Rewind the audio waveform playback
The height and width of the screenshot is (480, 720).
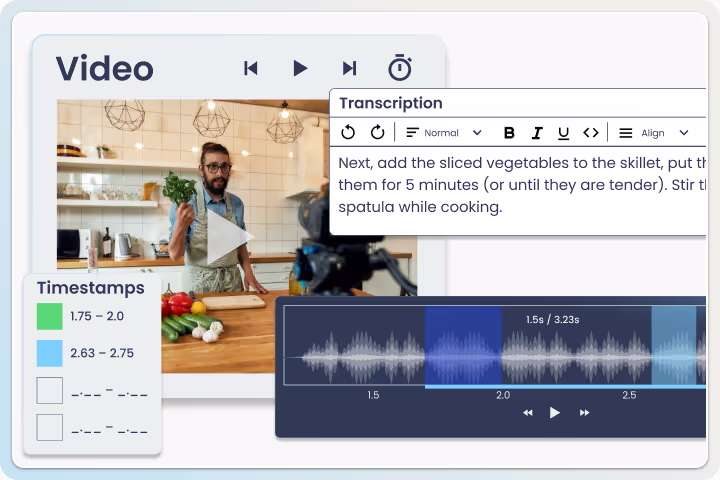coord(528,413)
